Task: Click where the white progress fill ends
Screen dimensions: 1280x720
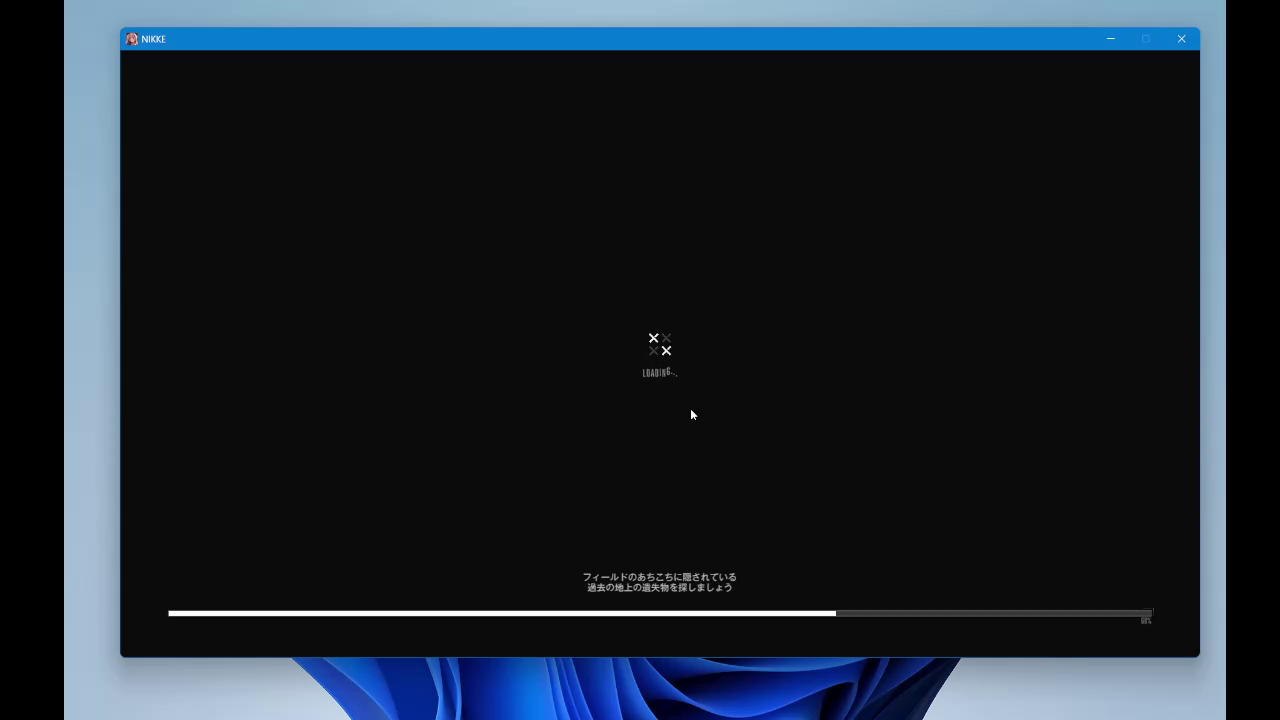Action: 835,613
